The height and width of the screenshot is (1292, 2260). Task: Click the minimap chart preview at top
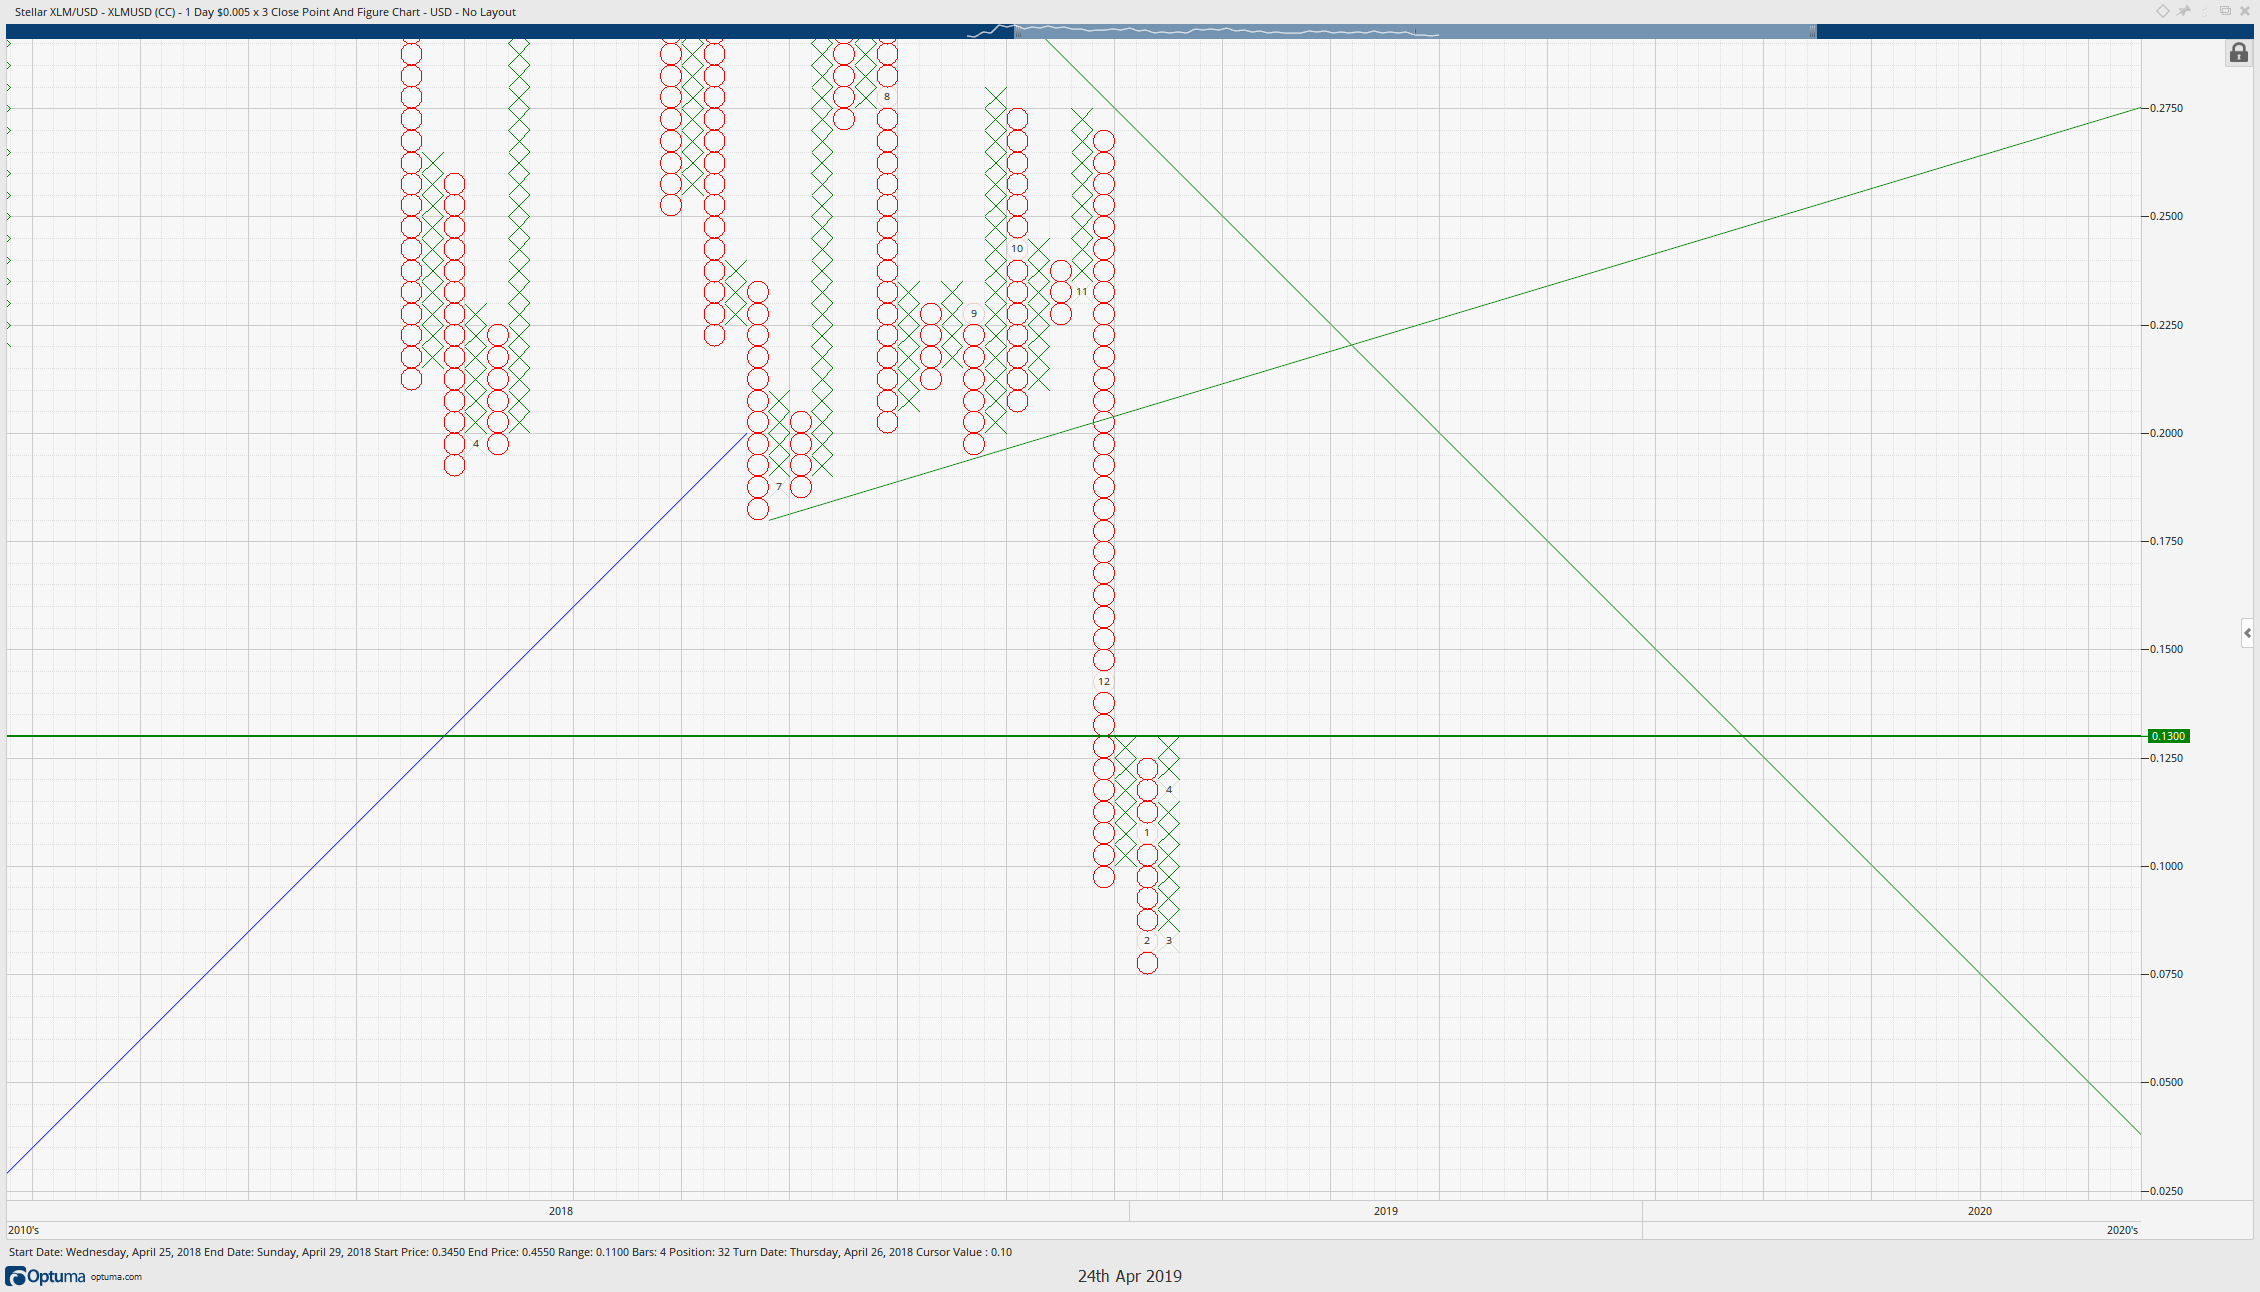1200,32
